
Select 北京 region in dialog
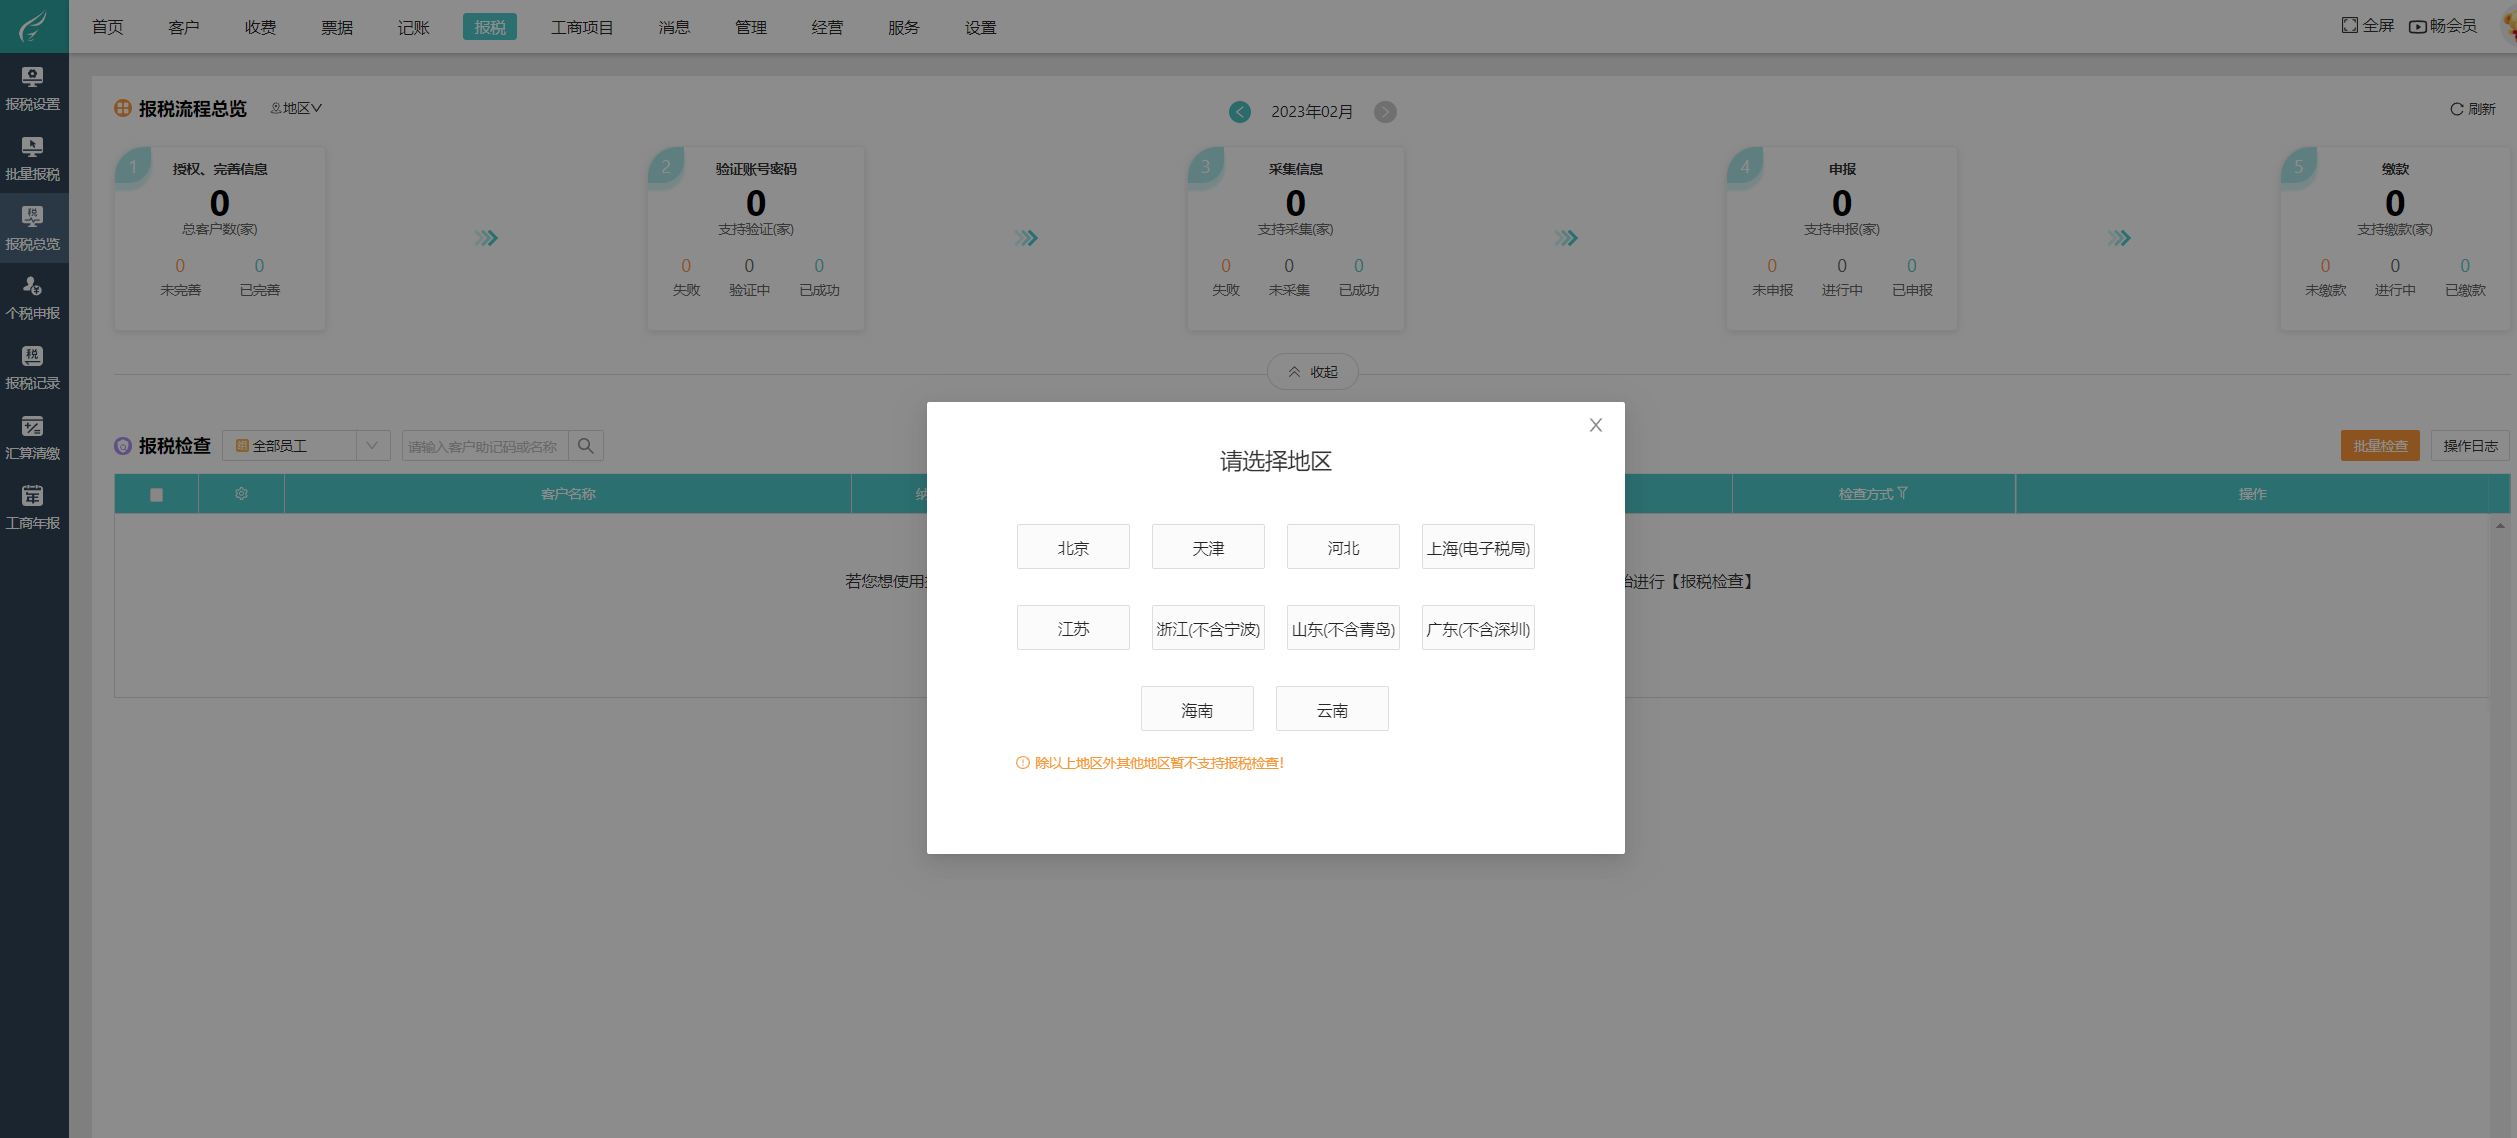[x=1072, y=547]
